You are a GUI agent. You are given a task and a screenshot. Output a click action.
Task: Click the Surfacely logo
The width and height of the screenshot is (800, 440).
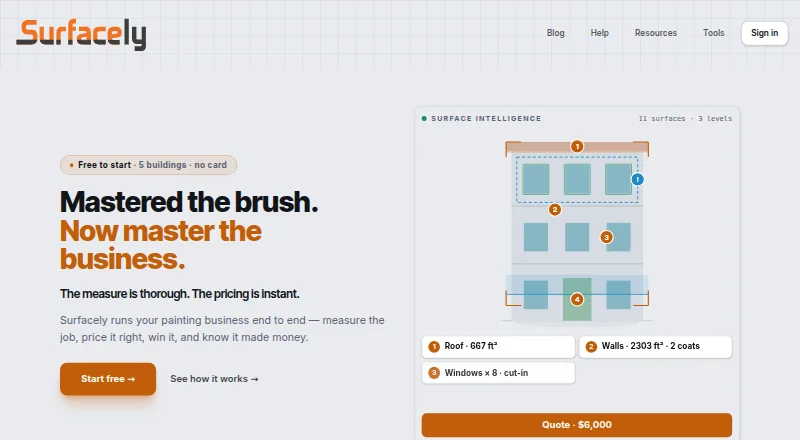[x=81, y=35]
